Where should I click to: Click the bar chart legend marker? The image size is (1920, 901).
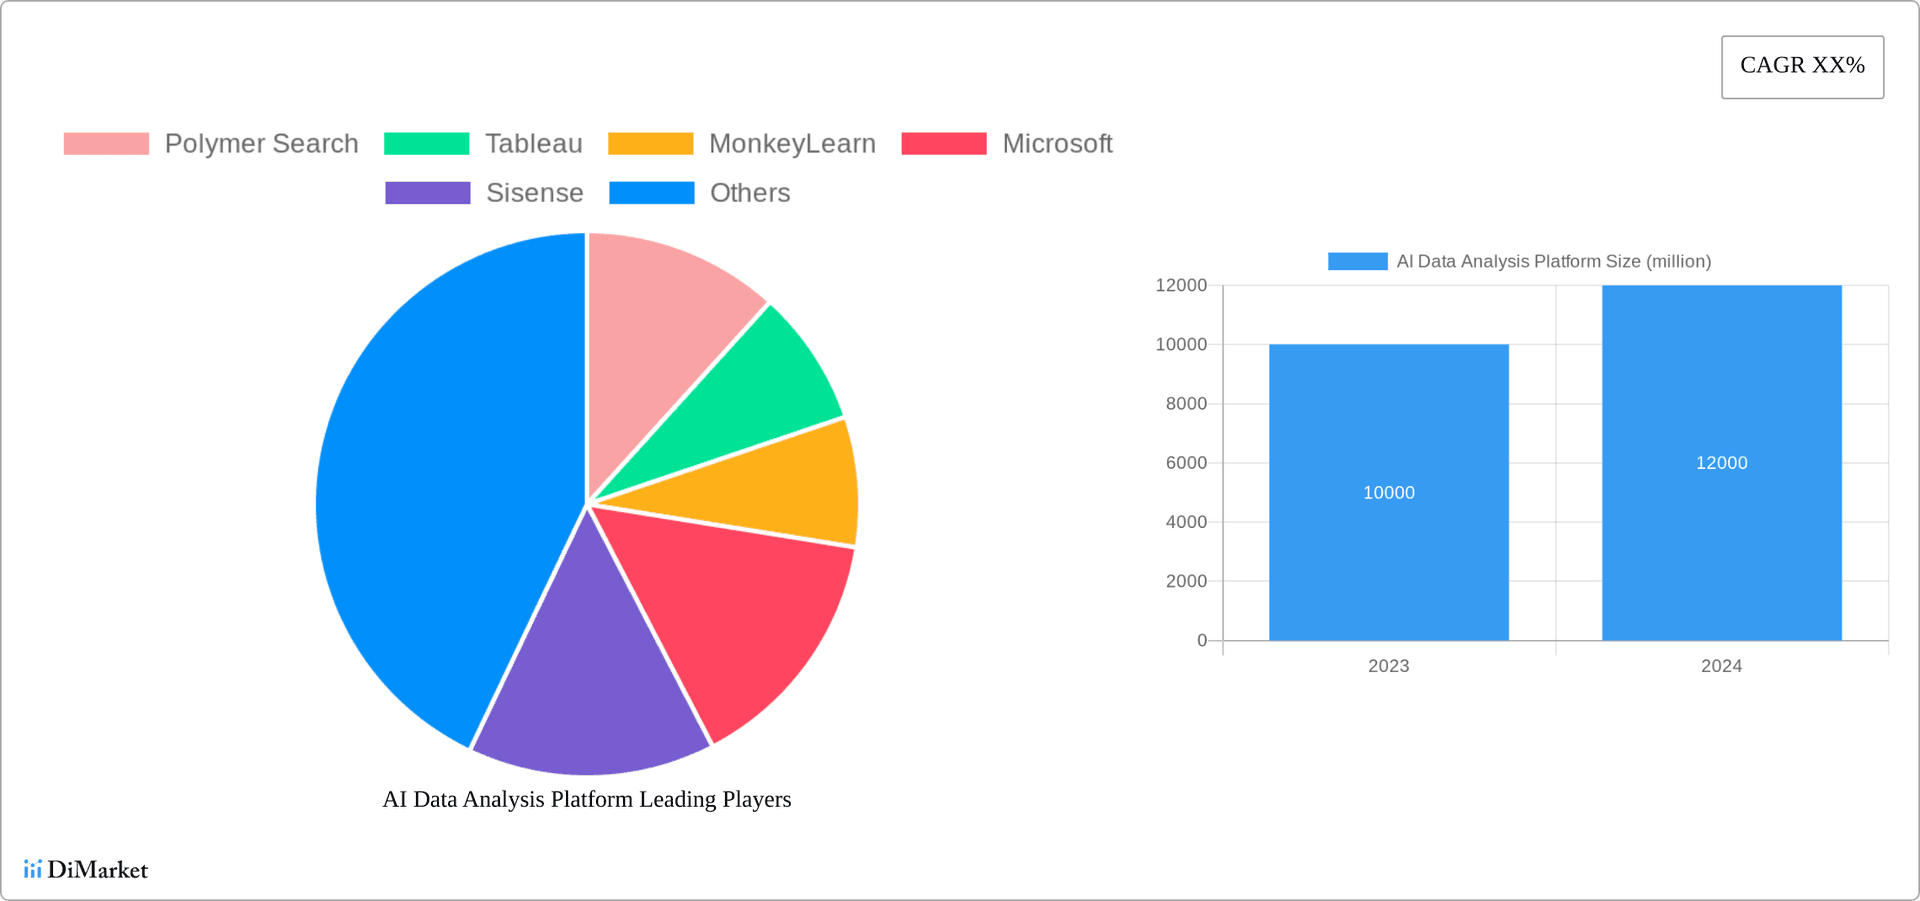[1356, 260]
